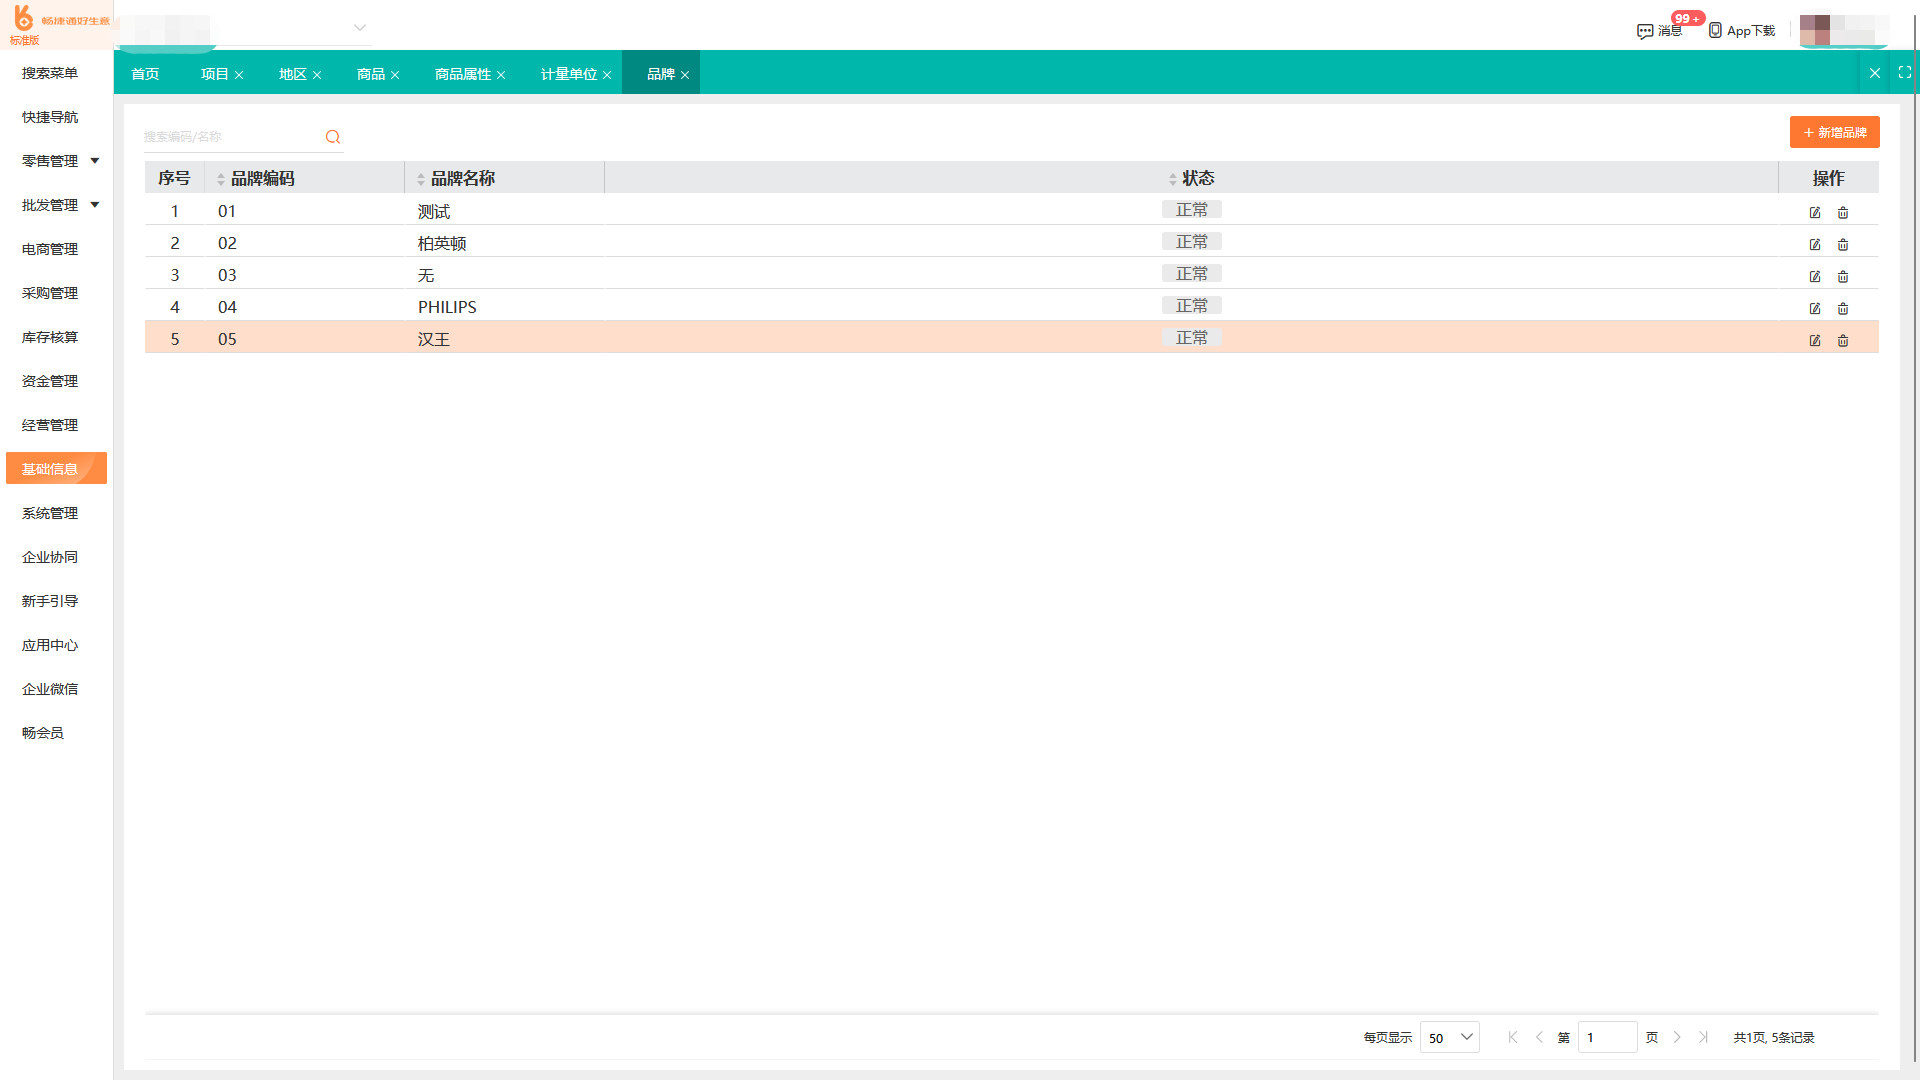The image size is (1920, 1080).
Task: Click the edit icon for 汉王 brand
Action: 1815,339
